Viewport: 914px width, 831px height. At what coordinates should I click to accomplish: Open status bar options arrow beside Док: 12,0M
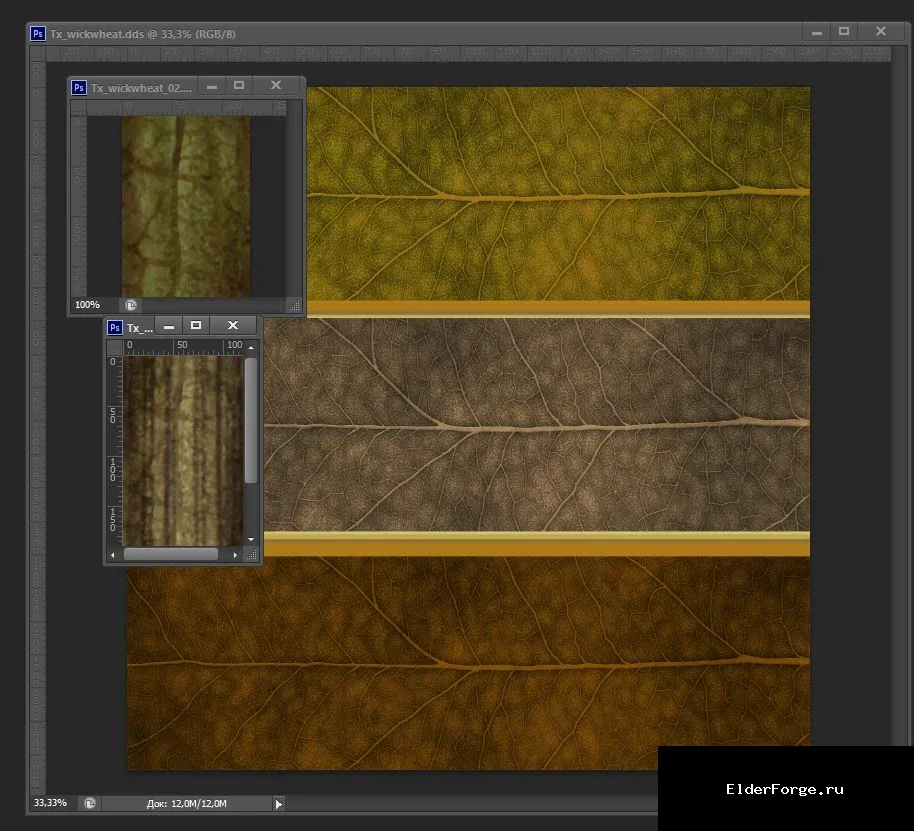pos(279,803)
